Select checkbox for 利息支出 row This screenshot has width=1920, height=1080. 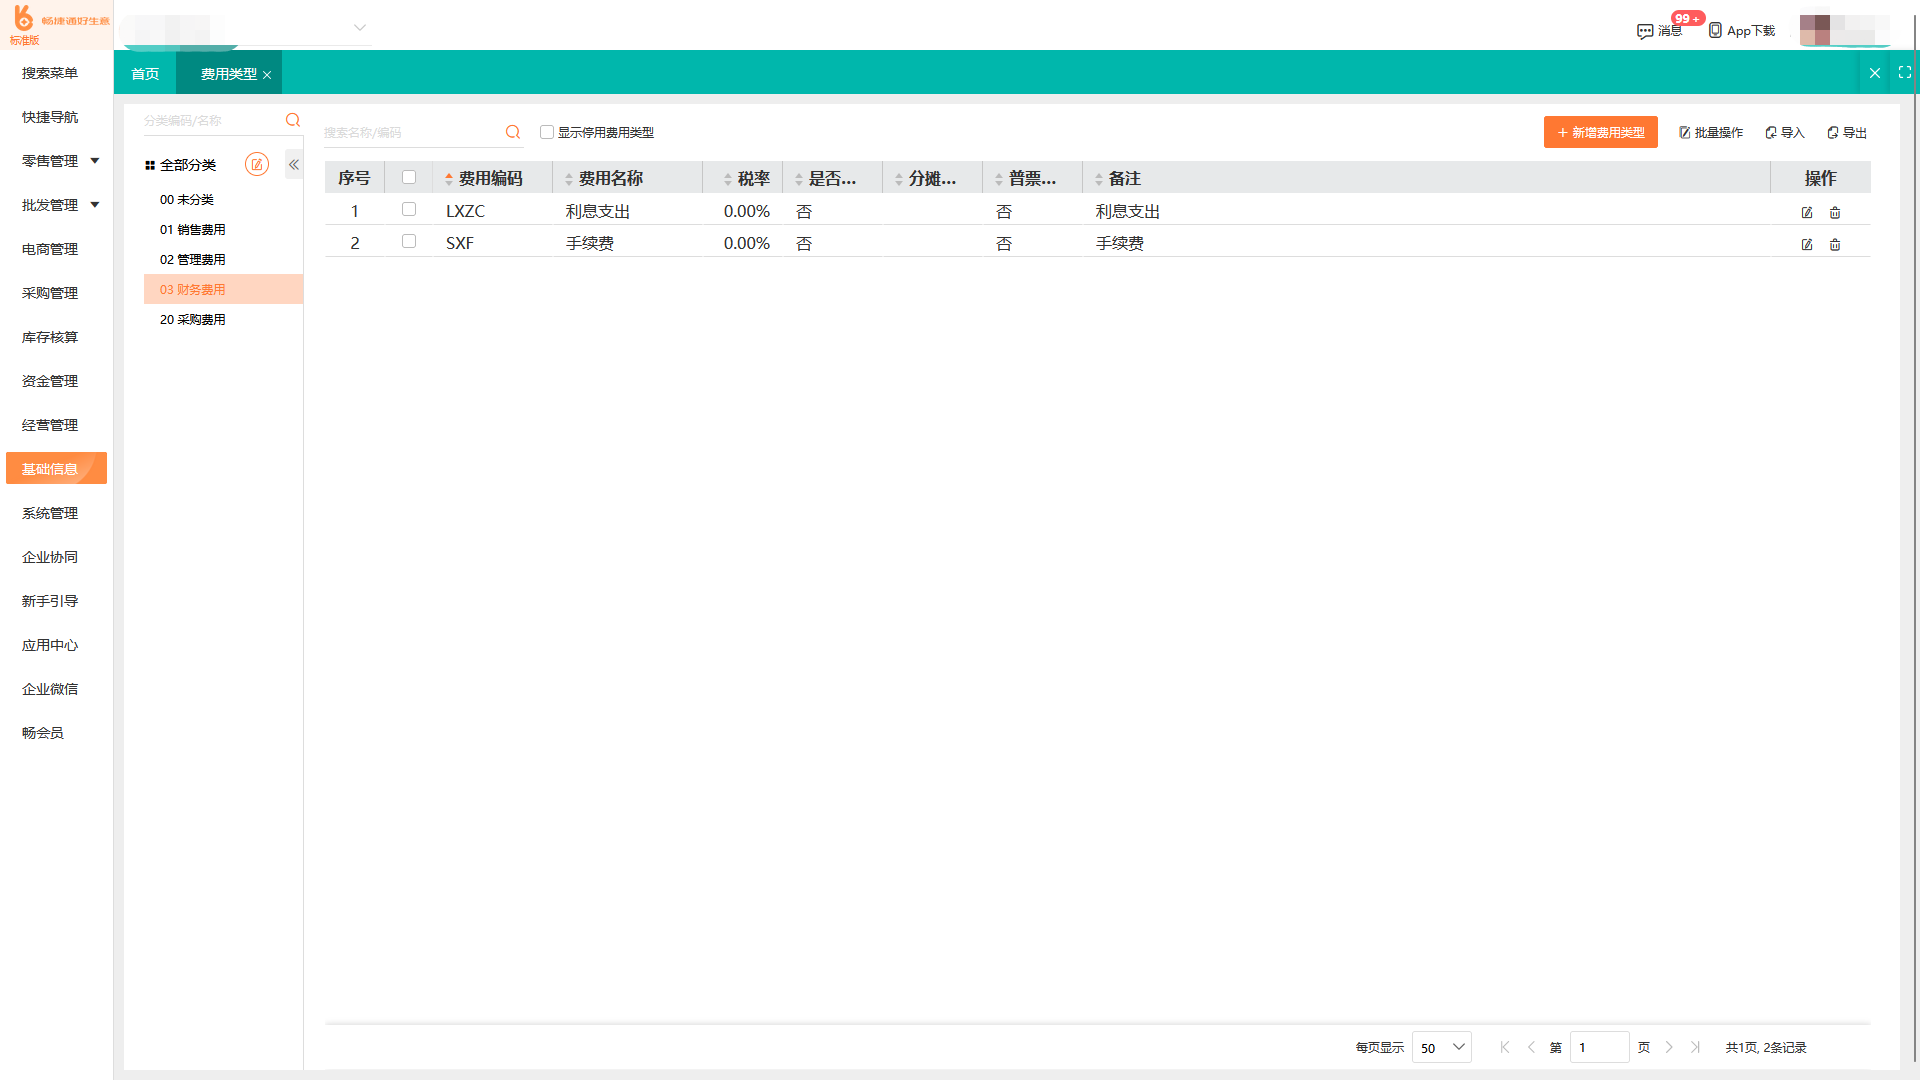click(x=409, y=210)
